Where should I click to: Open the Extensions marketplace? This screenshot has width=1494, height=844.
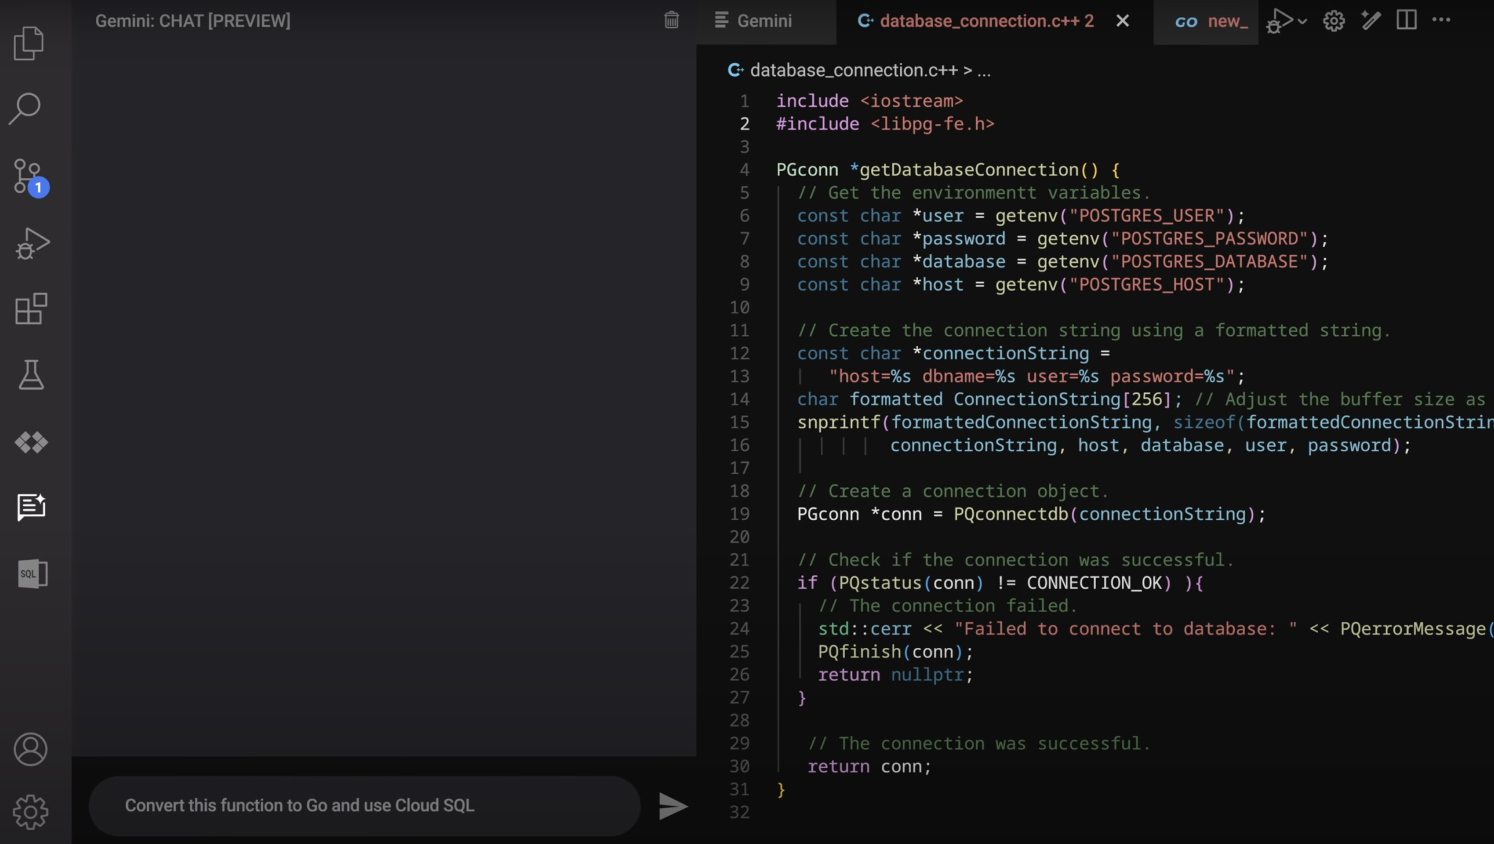[30, 309]
